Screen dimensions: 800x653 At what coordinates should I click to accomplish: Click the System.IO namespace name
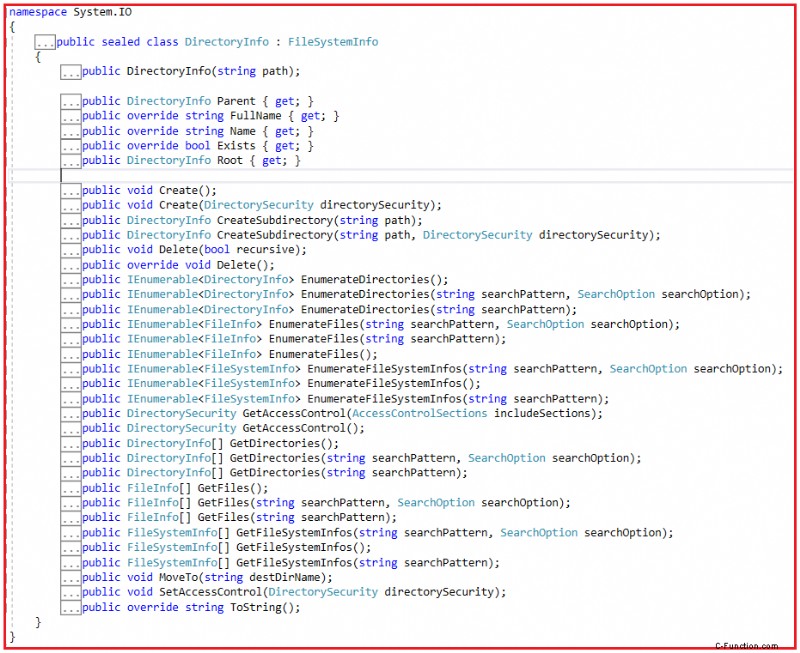(100, 12)
